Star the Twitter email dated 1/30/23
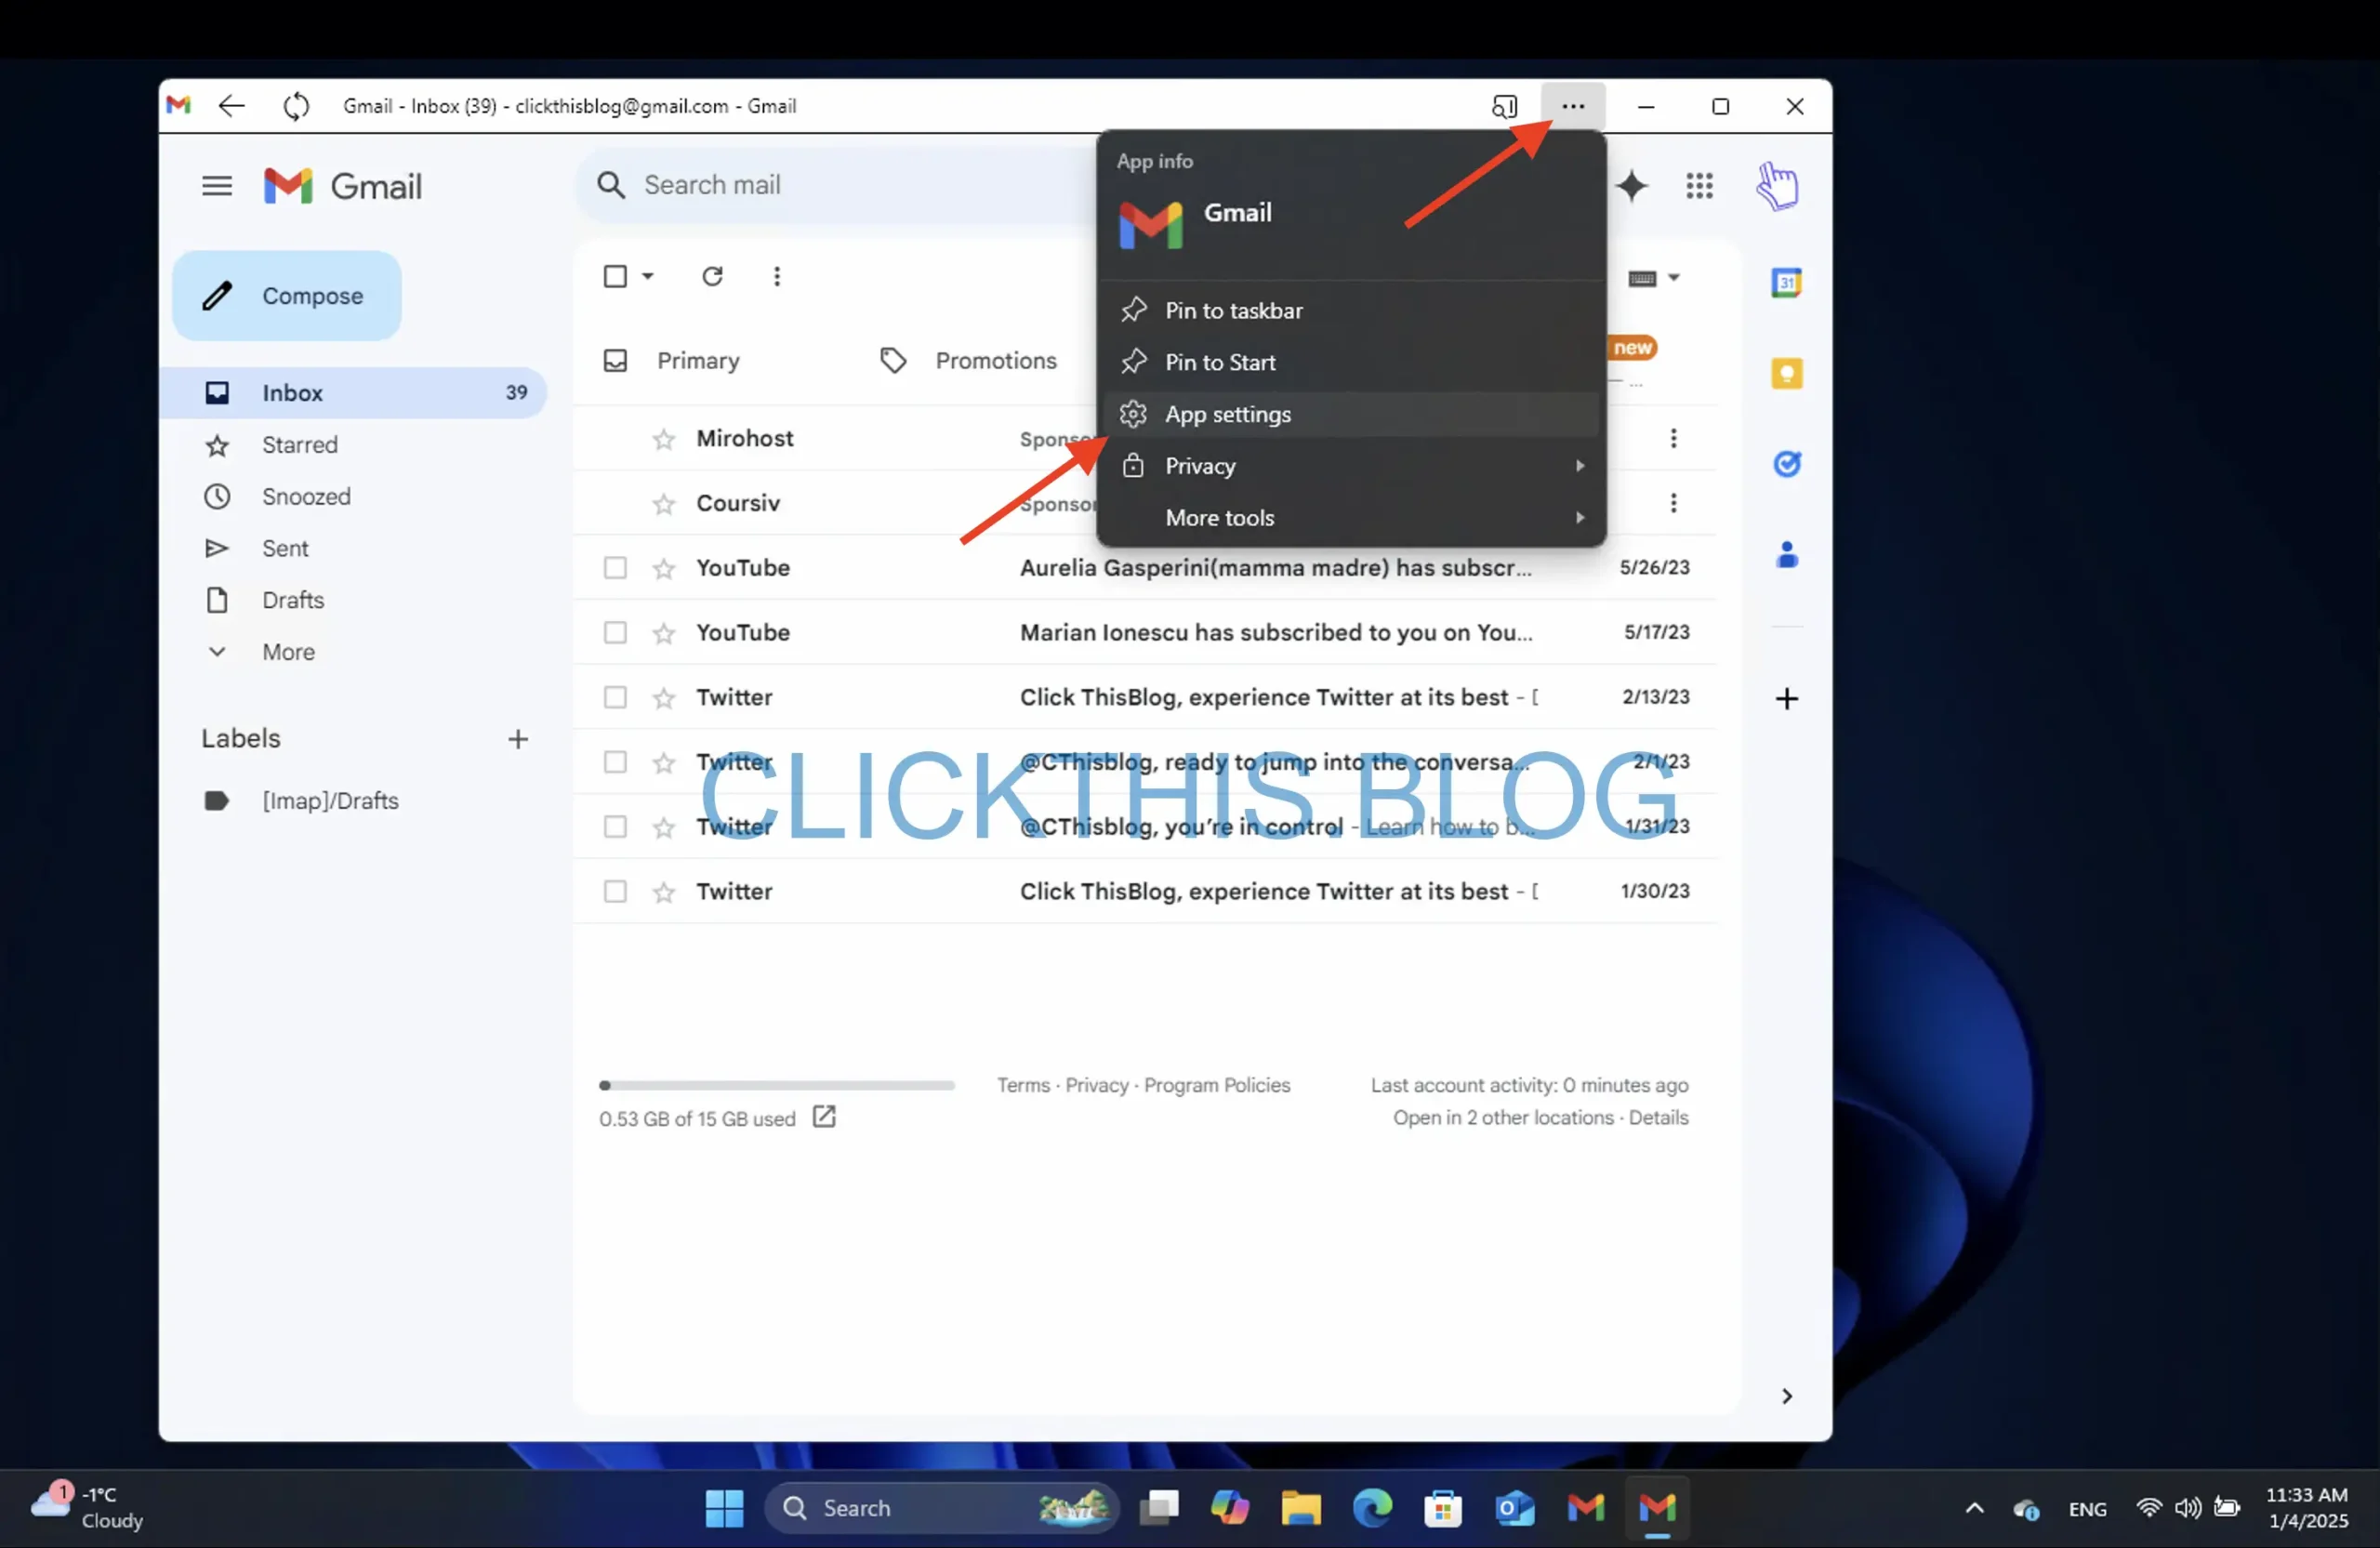Viewport: 2380px width, 1548px height. (664, 892)
